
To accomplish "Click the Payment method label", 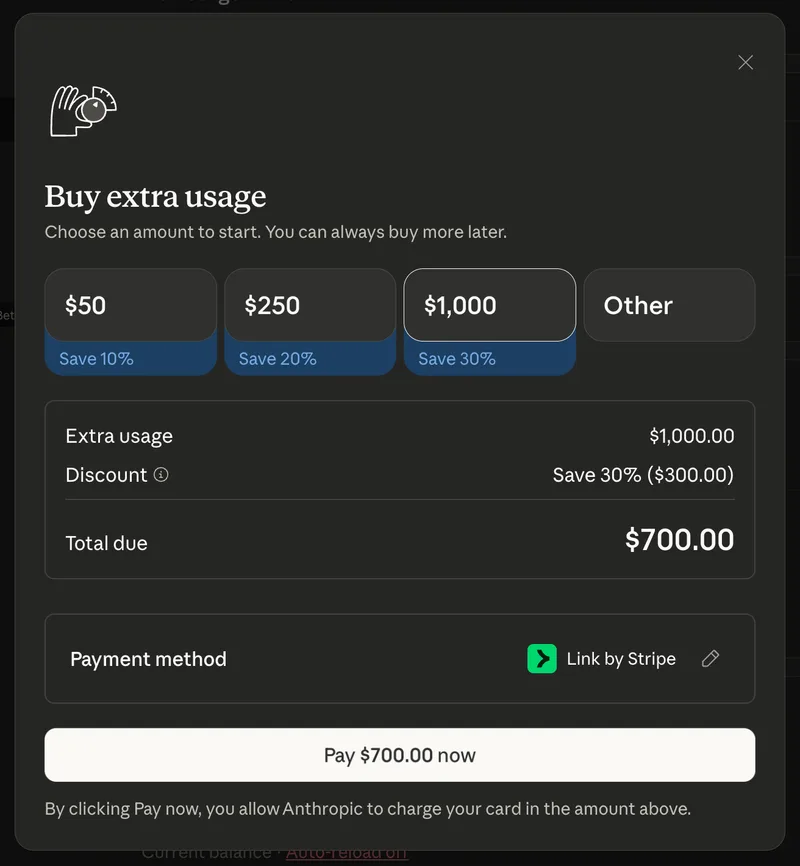I will coord(148,659).
